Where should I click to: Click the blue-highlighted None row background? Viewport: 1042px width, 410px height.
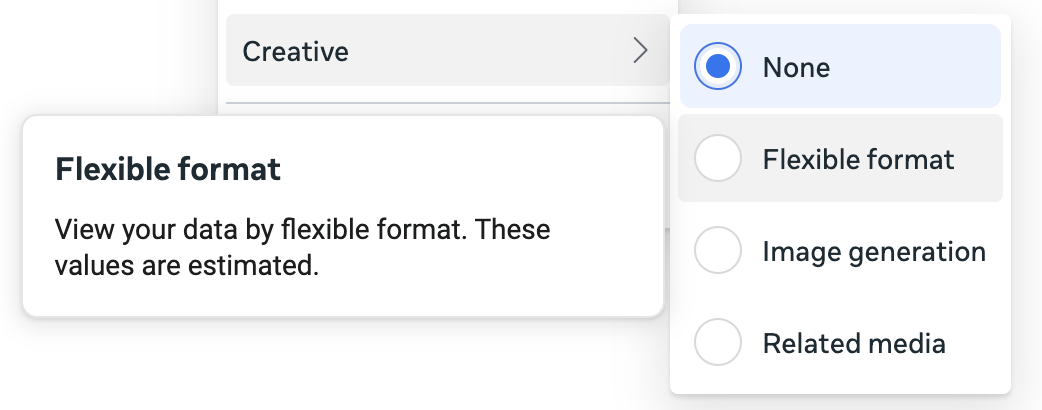840,66
